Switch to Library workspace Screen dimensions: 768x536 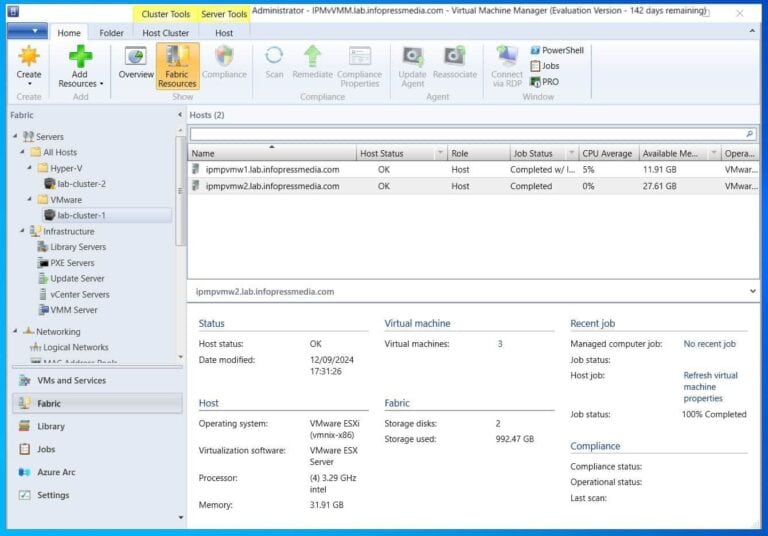tap(97, 426)
